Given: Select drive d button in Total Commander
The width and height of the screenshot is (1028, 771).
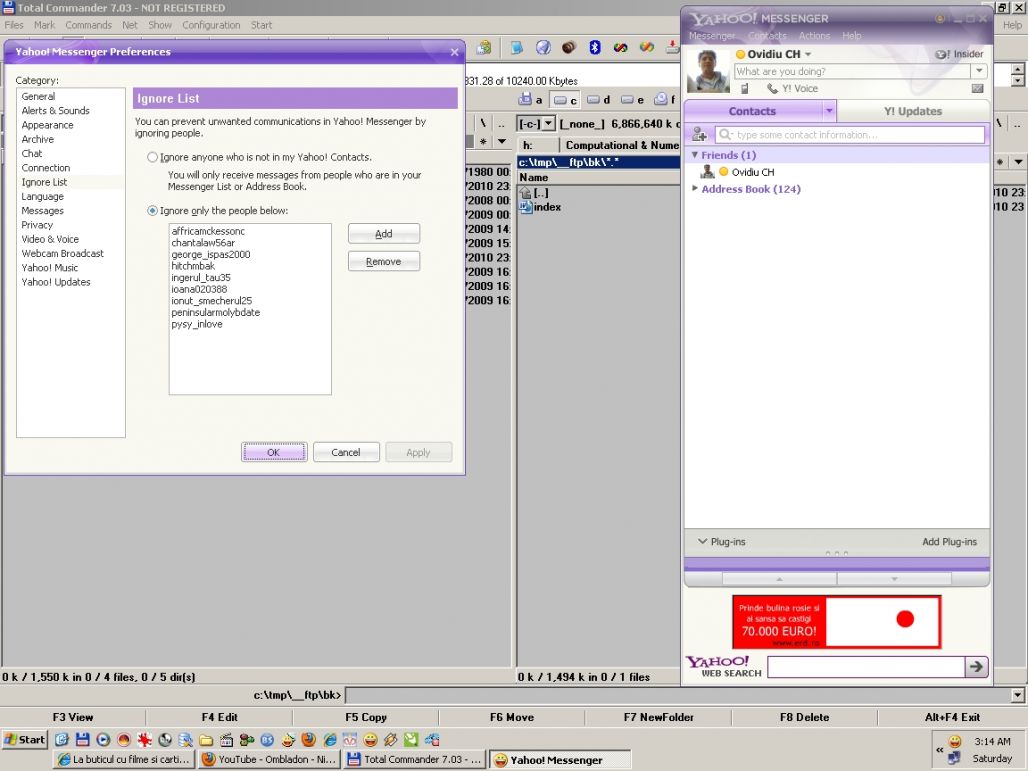Looking at the screenshot, I should pyautogui.click(x=599, y=100).
